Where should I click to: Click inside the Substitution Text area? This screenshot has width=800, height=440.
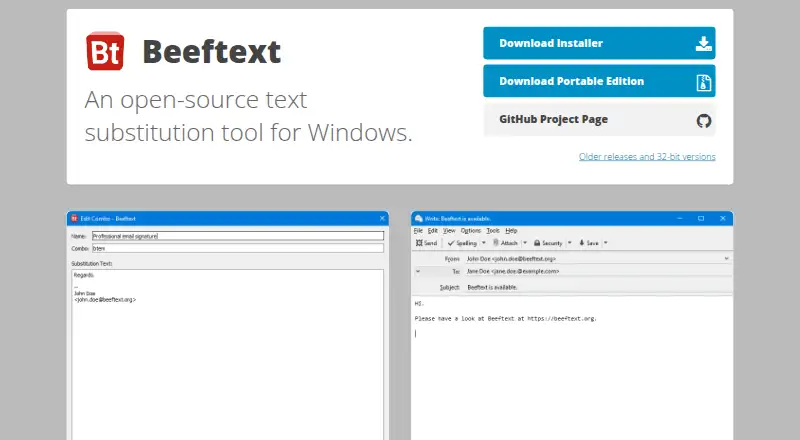coord(228,357)
